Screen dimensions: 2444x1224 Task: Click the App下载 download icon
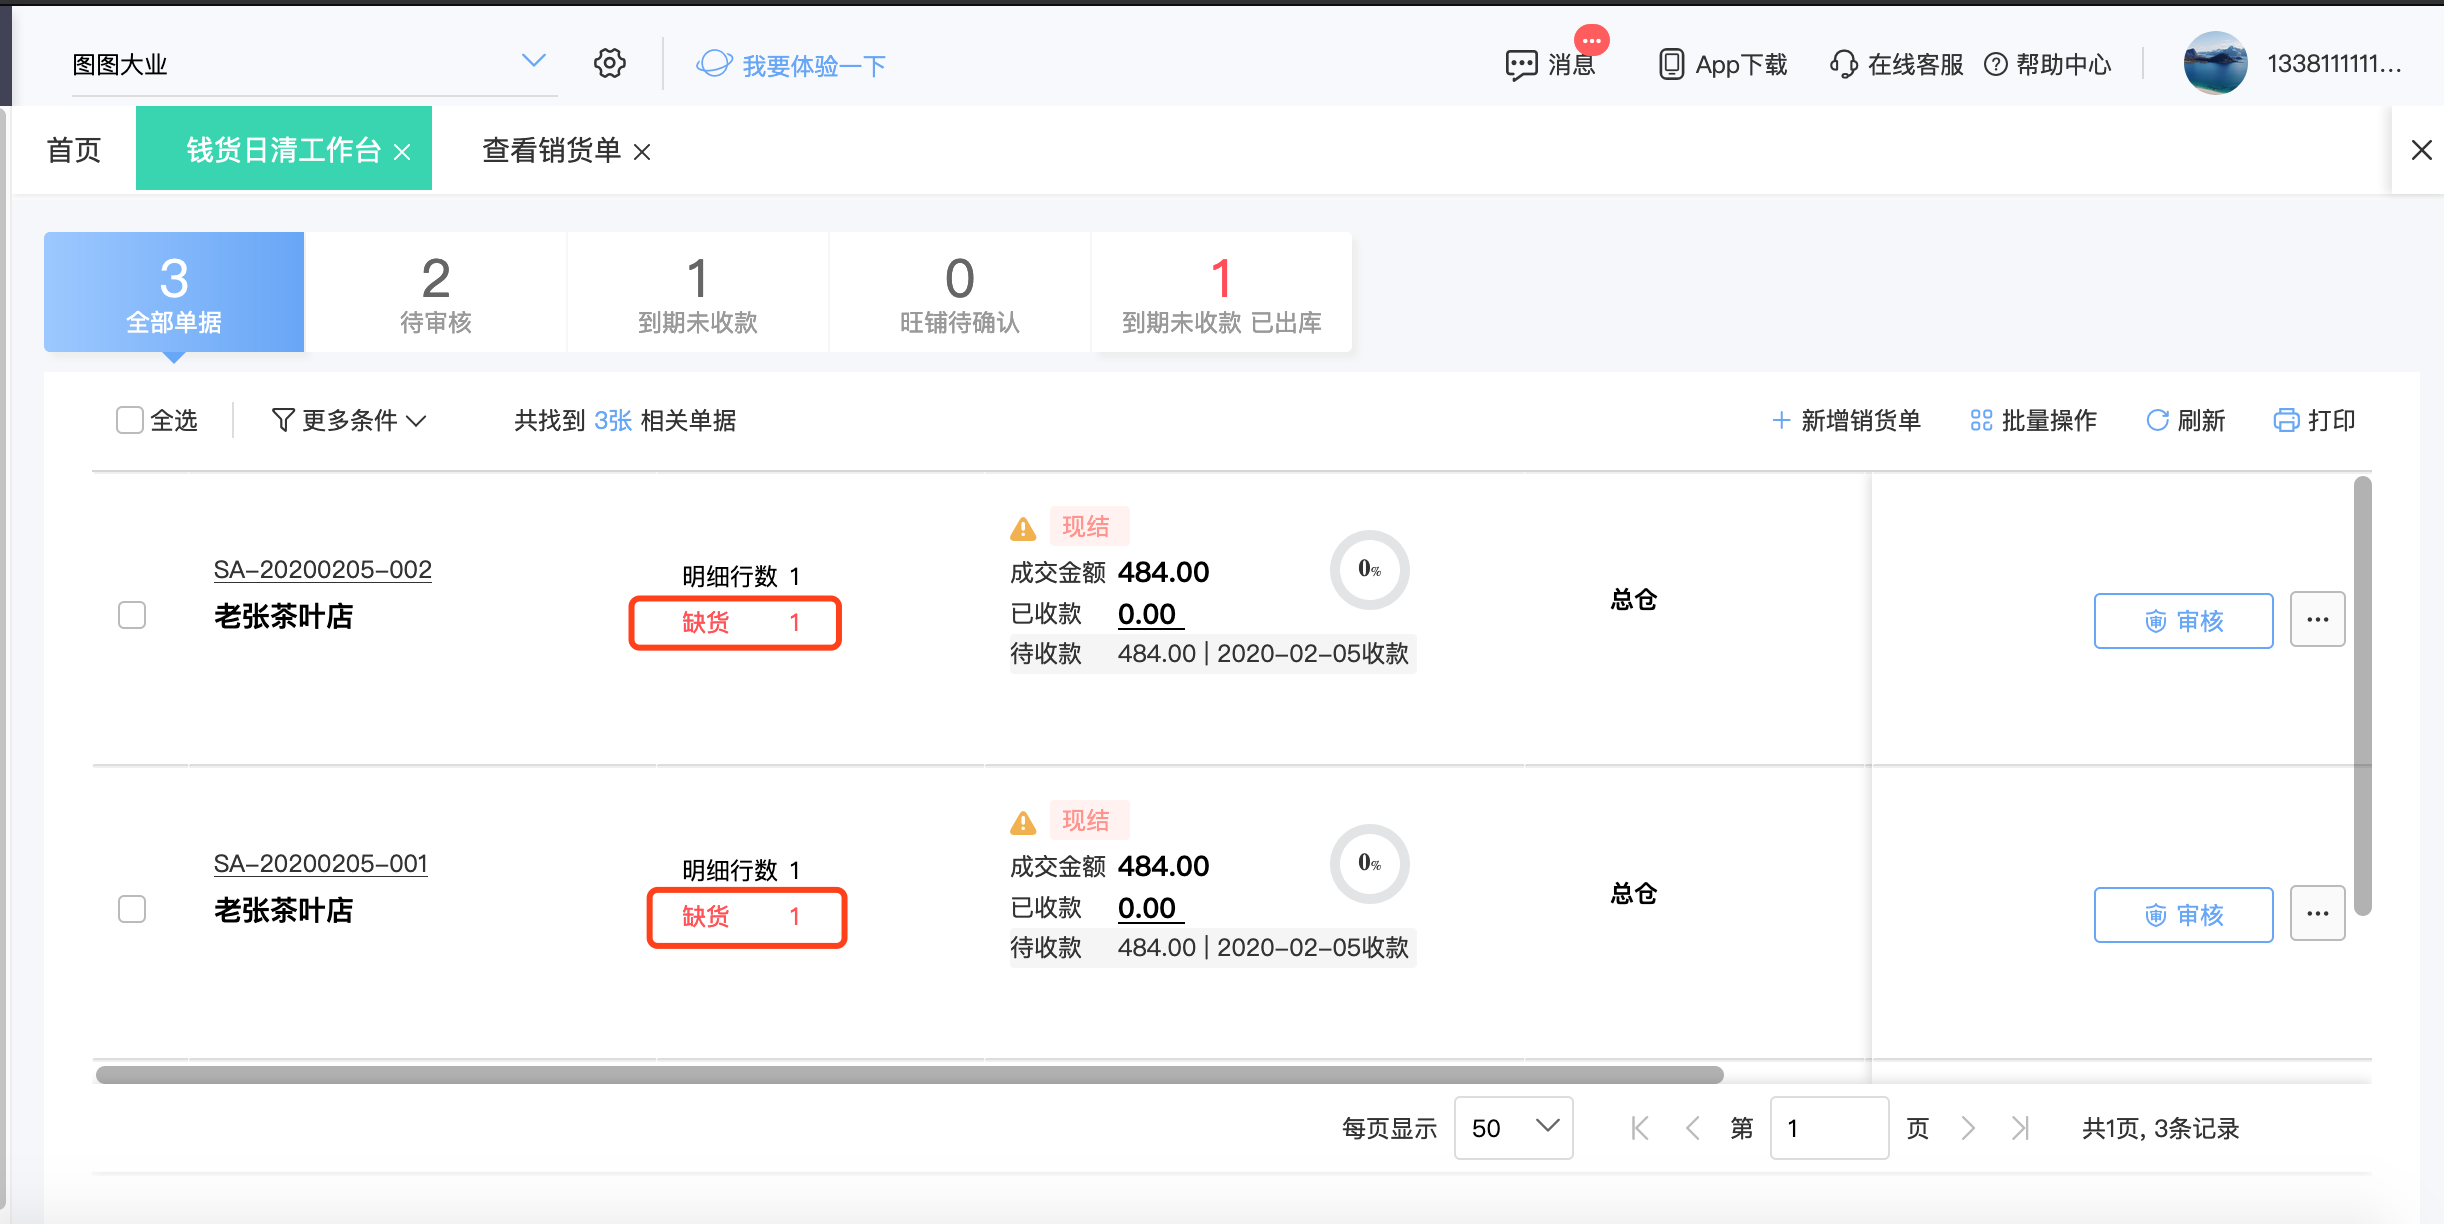1668,61
